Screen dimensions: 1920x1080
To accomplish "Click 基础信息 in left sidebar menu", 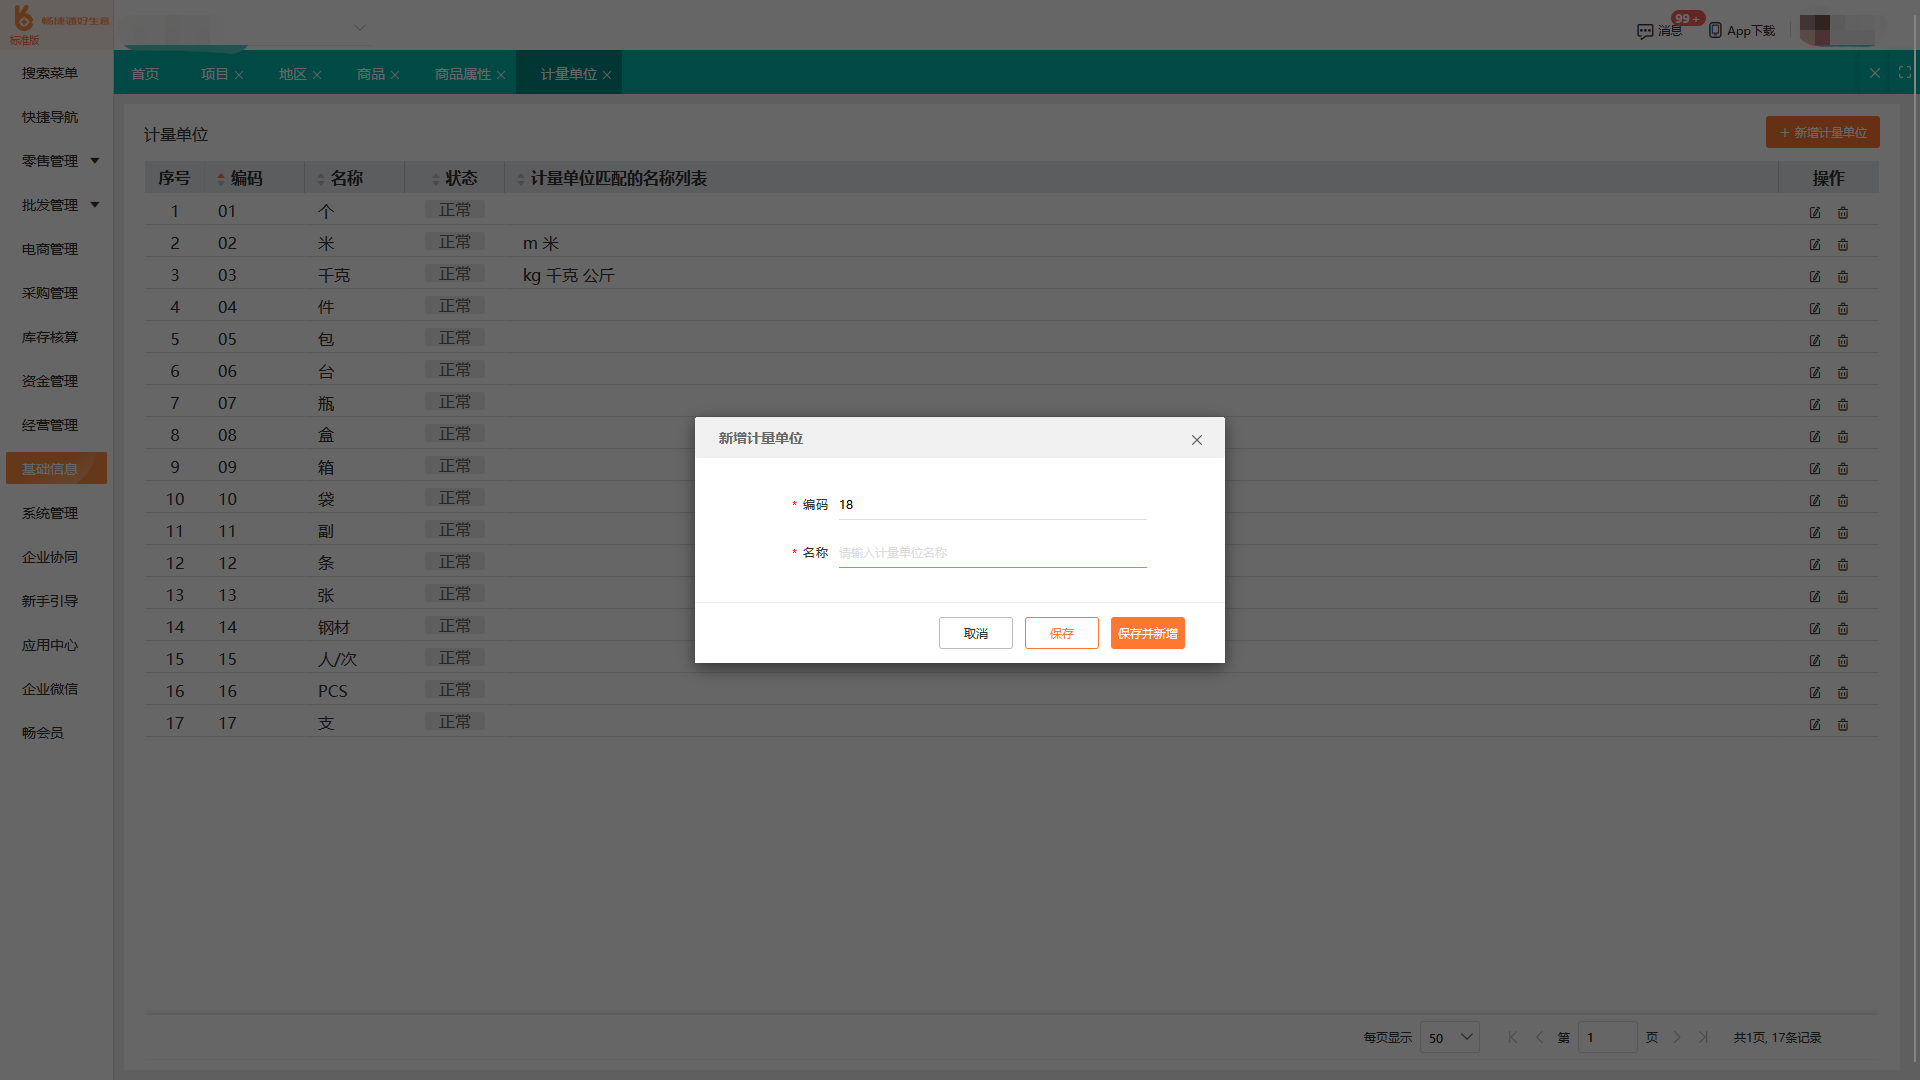I will (51, 468).
